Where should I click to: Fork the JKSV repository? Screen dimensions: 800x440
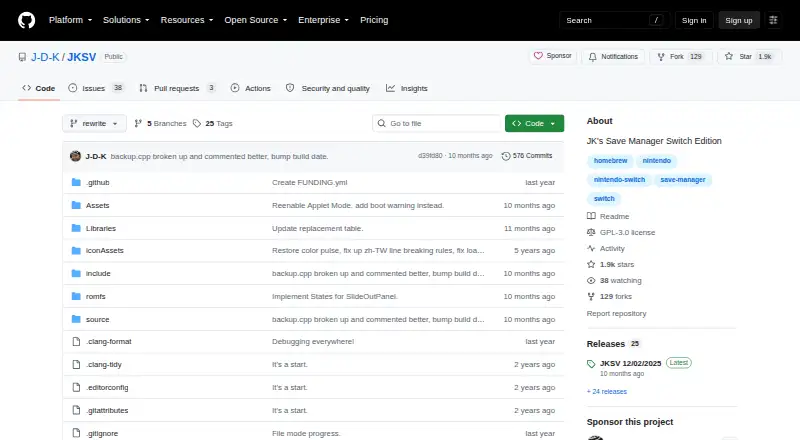(680, 56)
